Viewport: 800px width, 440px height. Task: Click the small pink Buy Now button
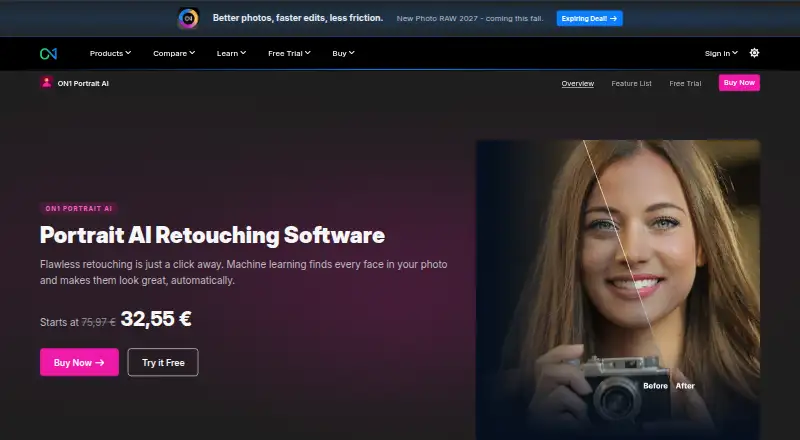[739, 83]
